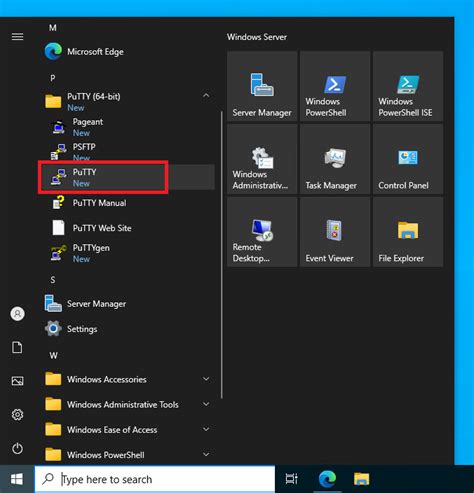Expand the Windows PowerShell folder
Screen dimensions: 474x493
(128, 455)
